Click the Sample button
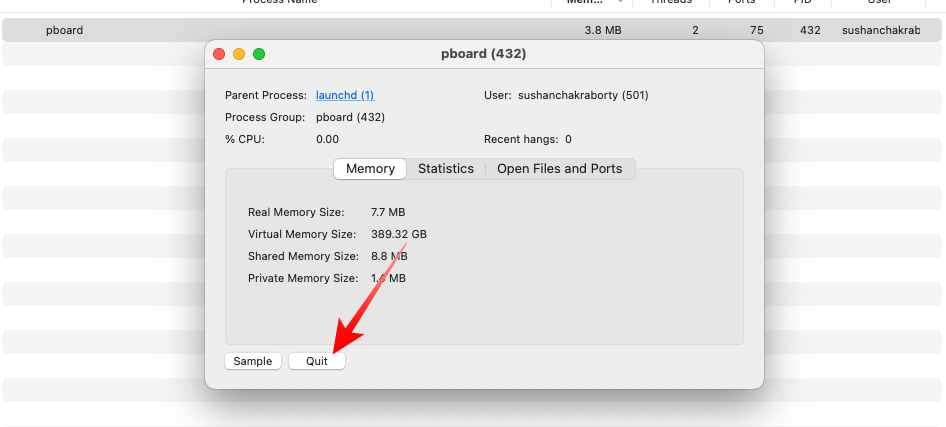Screen dimensions: 946x427 tap(253, 361)
